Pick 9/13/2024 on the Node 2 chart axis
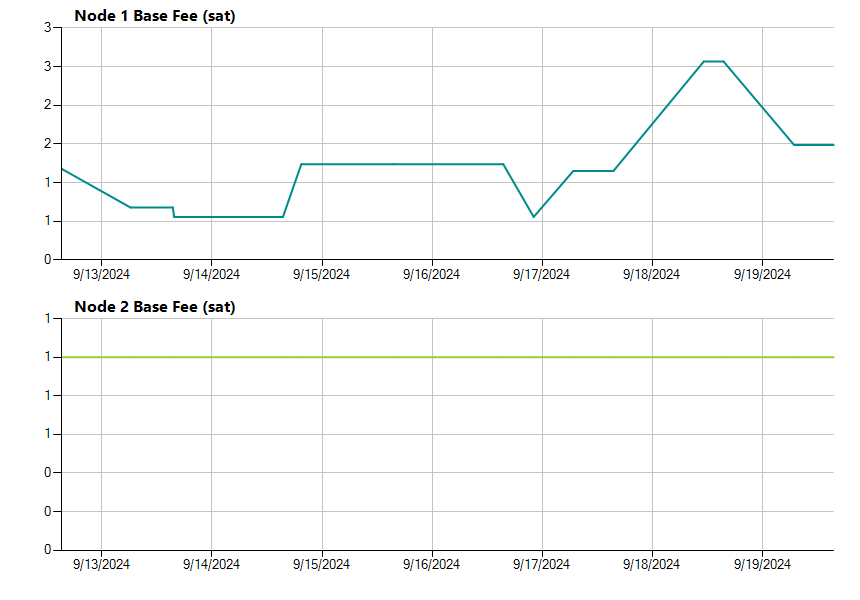The width and height of the screenshot is (860, 600). point(102,565)
